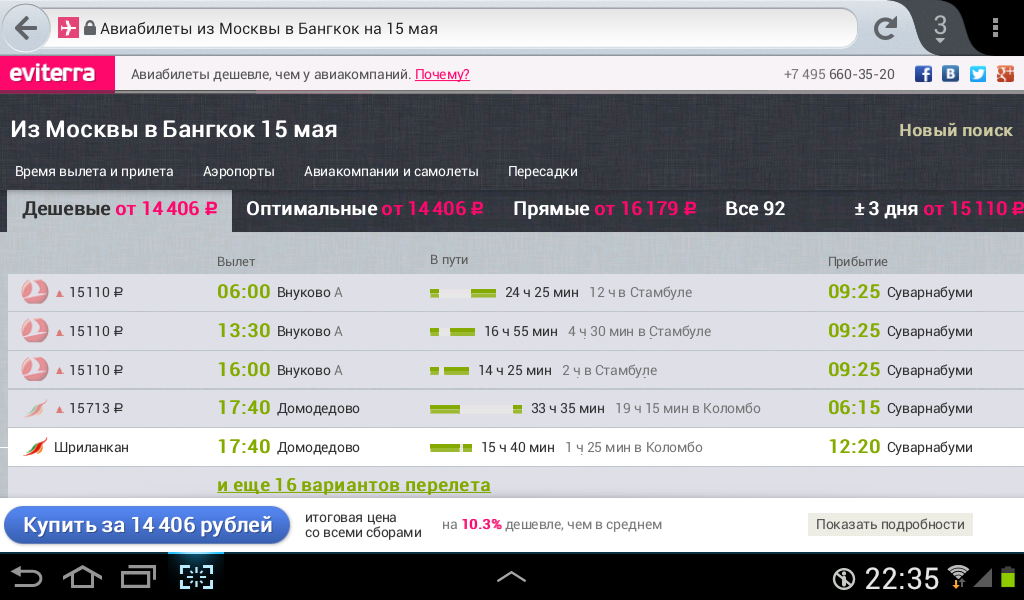The height and width of the screenshot is (600, 1024).
Task: Open the VKontakte social icon
Action: 951,74
